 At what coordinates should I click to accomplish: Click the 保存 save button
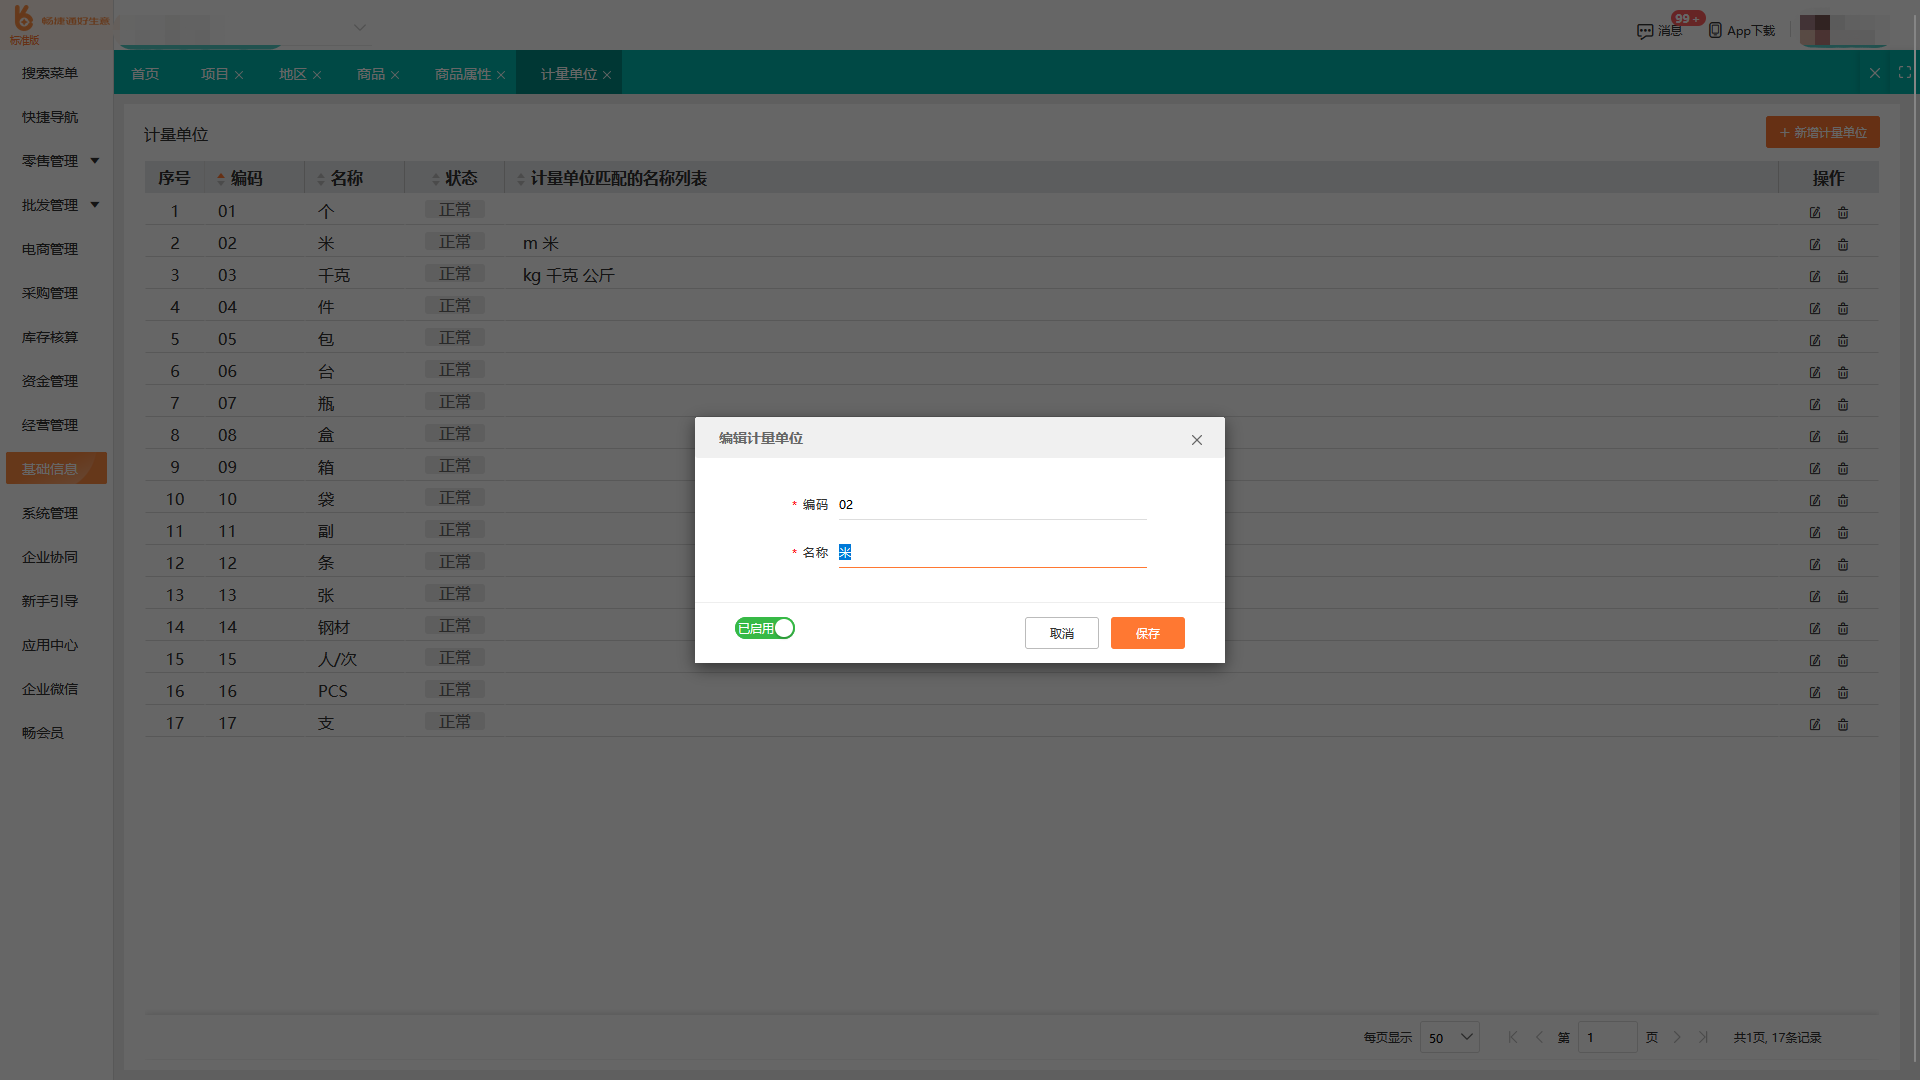(1146, 633)
